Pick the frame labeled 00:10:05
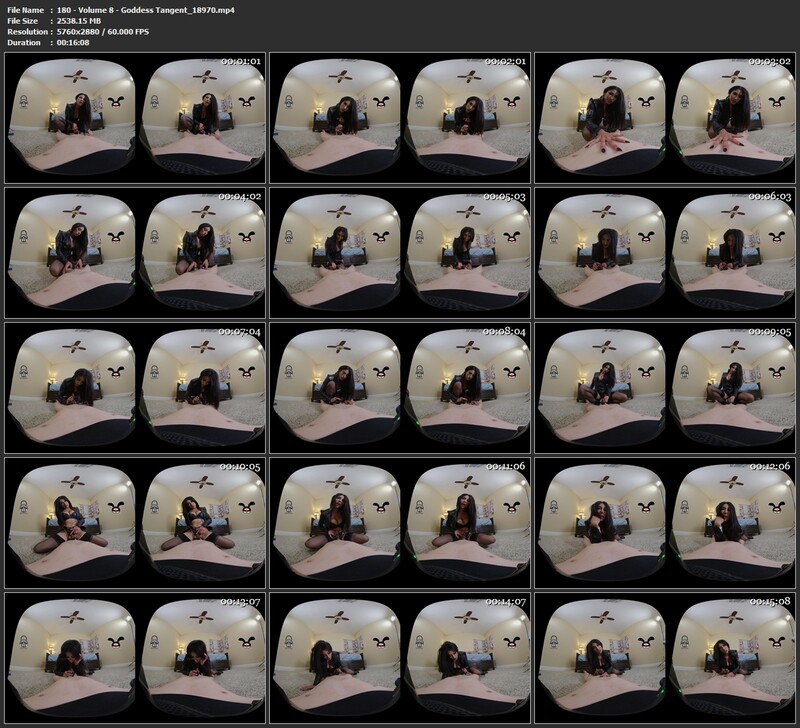The height and width of the screenshot is (728, 800). [x=135, y=521]
